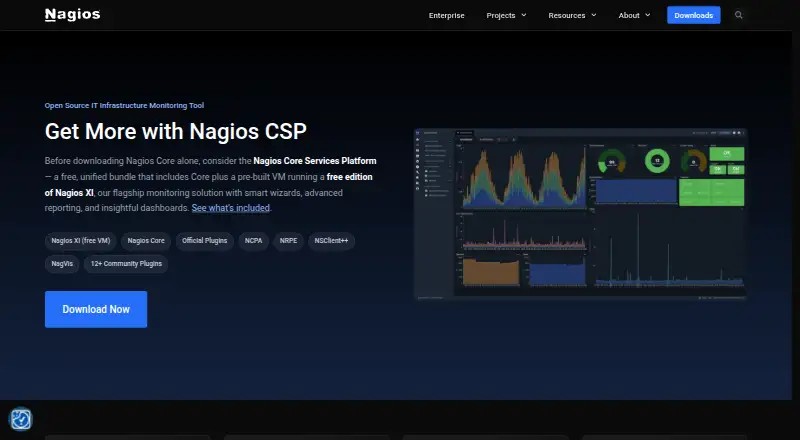Select the NCPA tag
The height and width of the screenshot is (440, 800).
[254, 240]
